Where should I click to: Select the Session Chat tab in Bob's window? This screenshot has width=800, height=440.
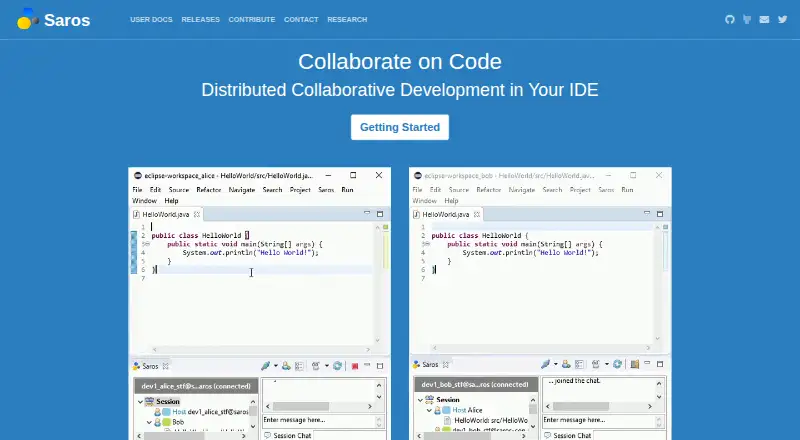pyautogui.click(x=567, y=435)
